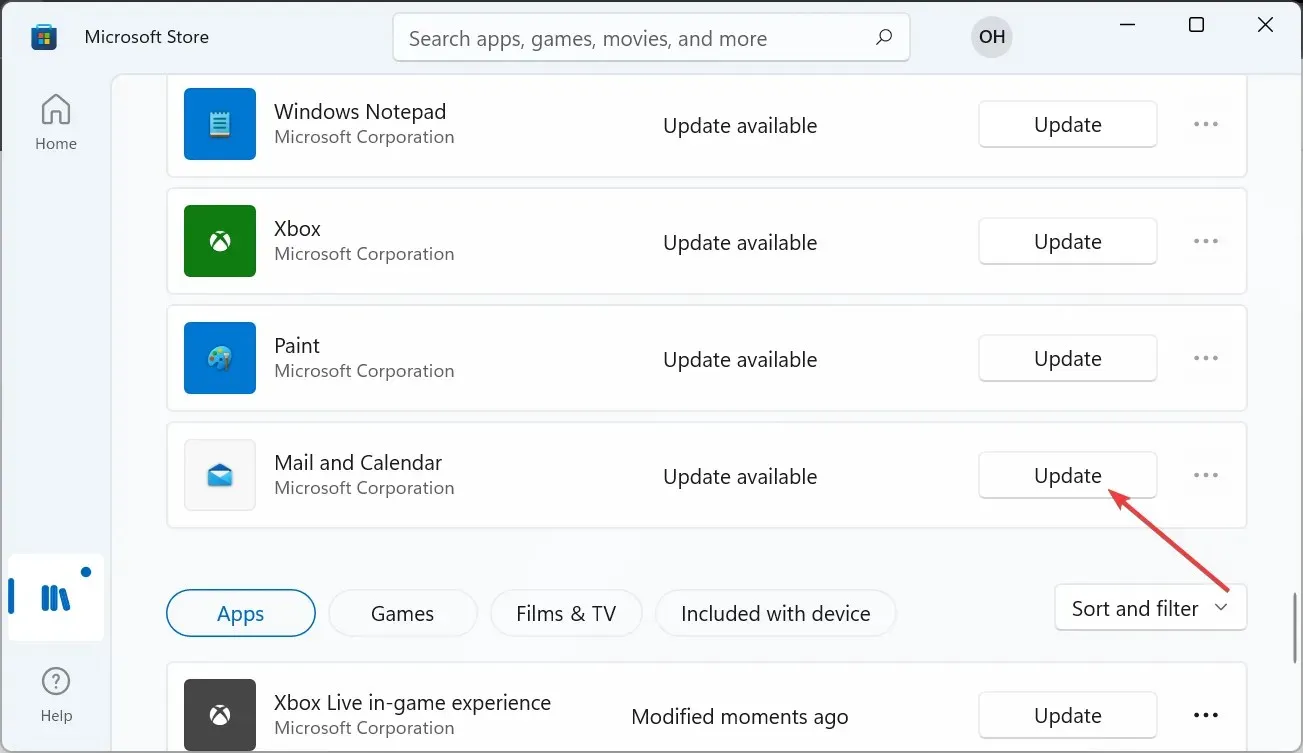Update the Paint app
Viewport: 1303px width, 753px height.
pos(1067,358)
